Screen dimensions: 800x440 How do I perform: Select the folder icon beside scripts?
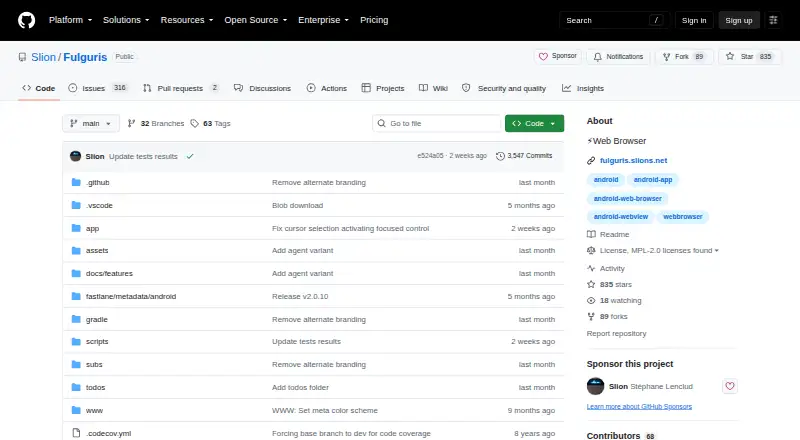point(76,341)
